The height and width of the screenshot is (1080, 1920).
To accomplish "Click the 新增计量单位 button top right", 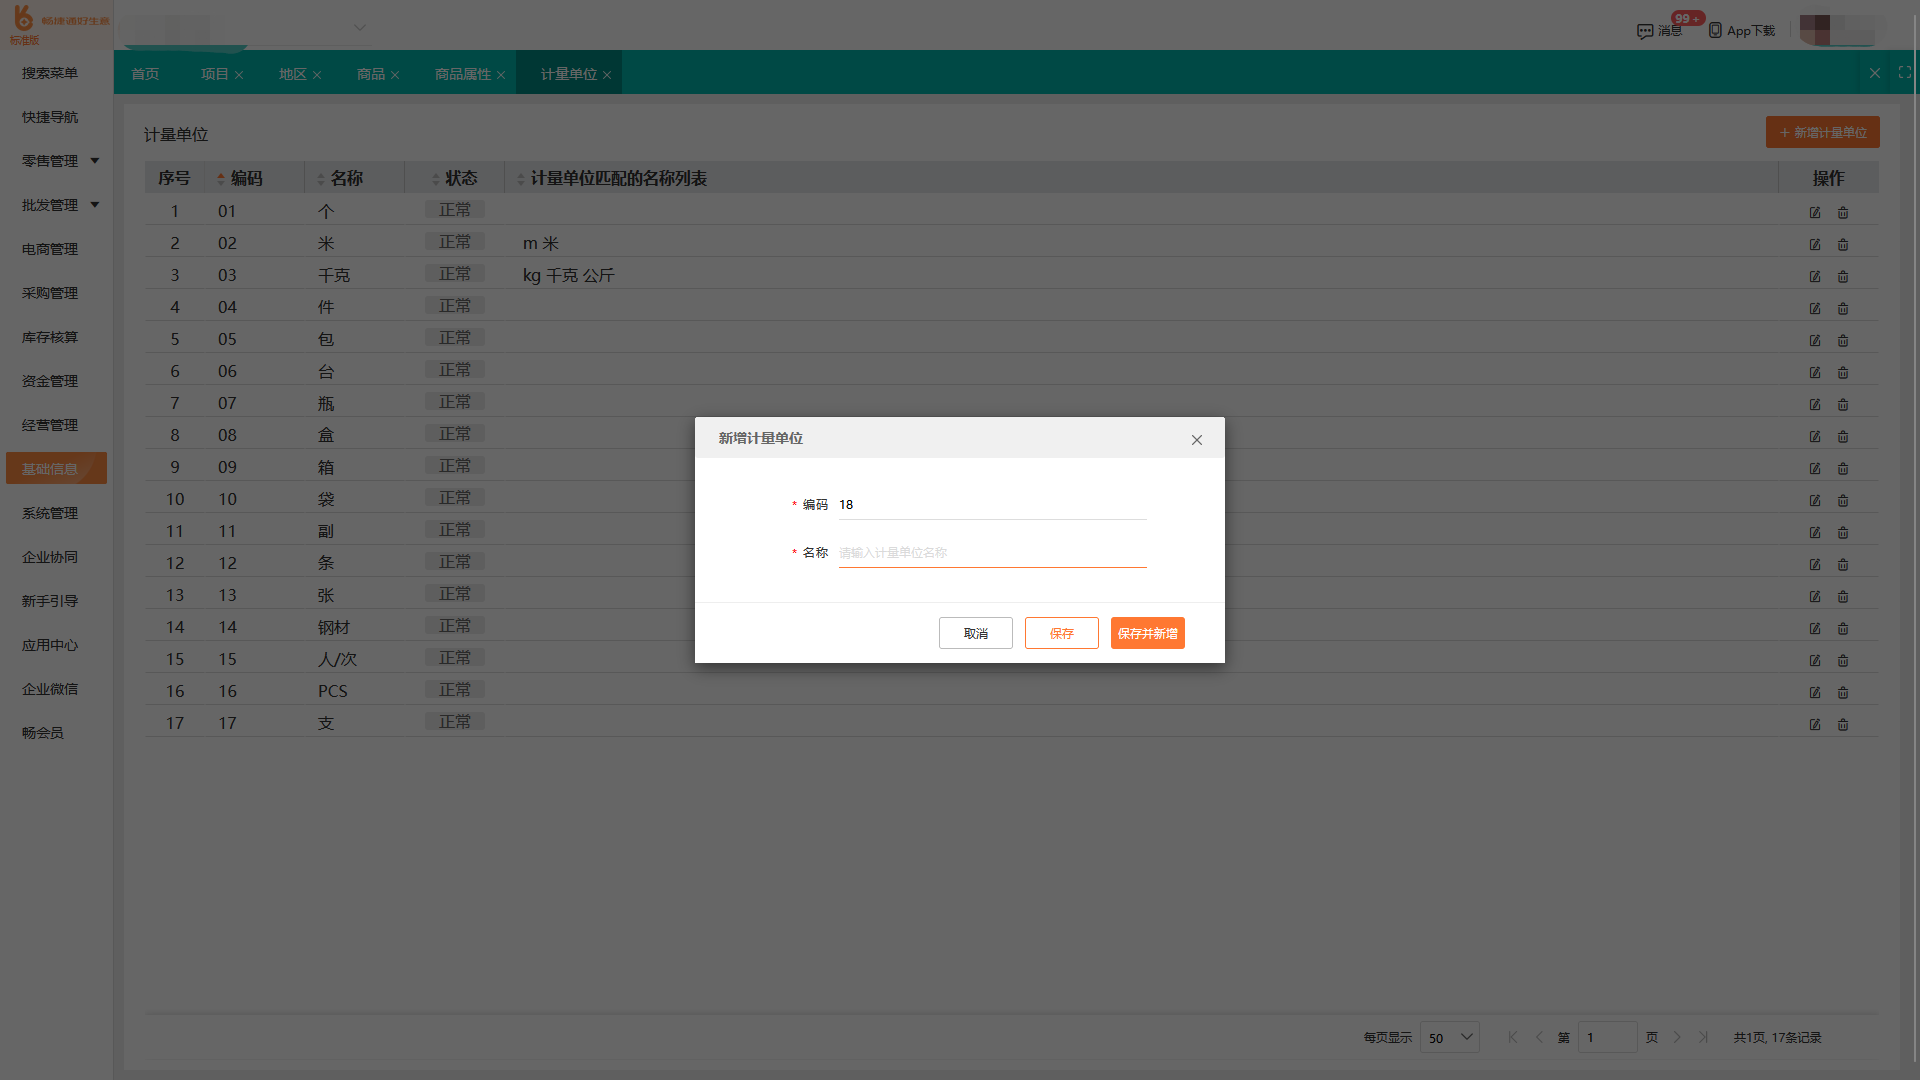I will point(1822,132).
